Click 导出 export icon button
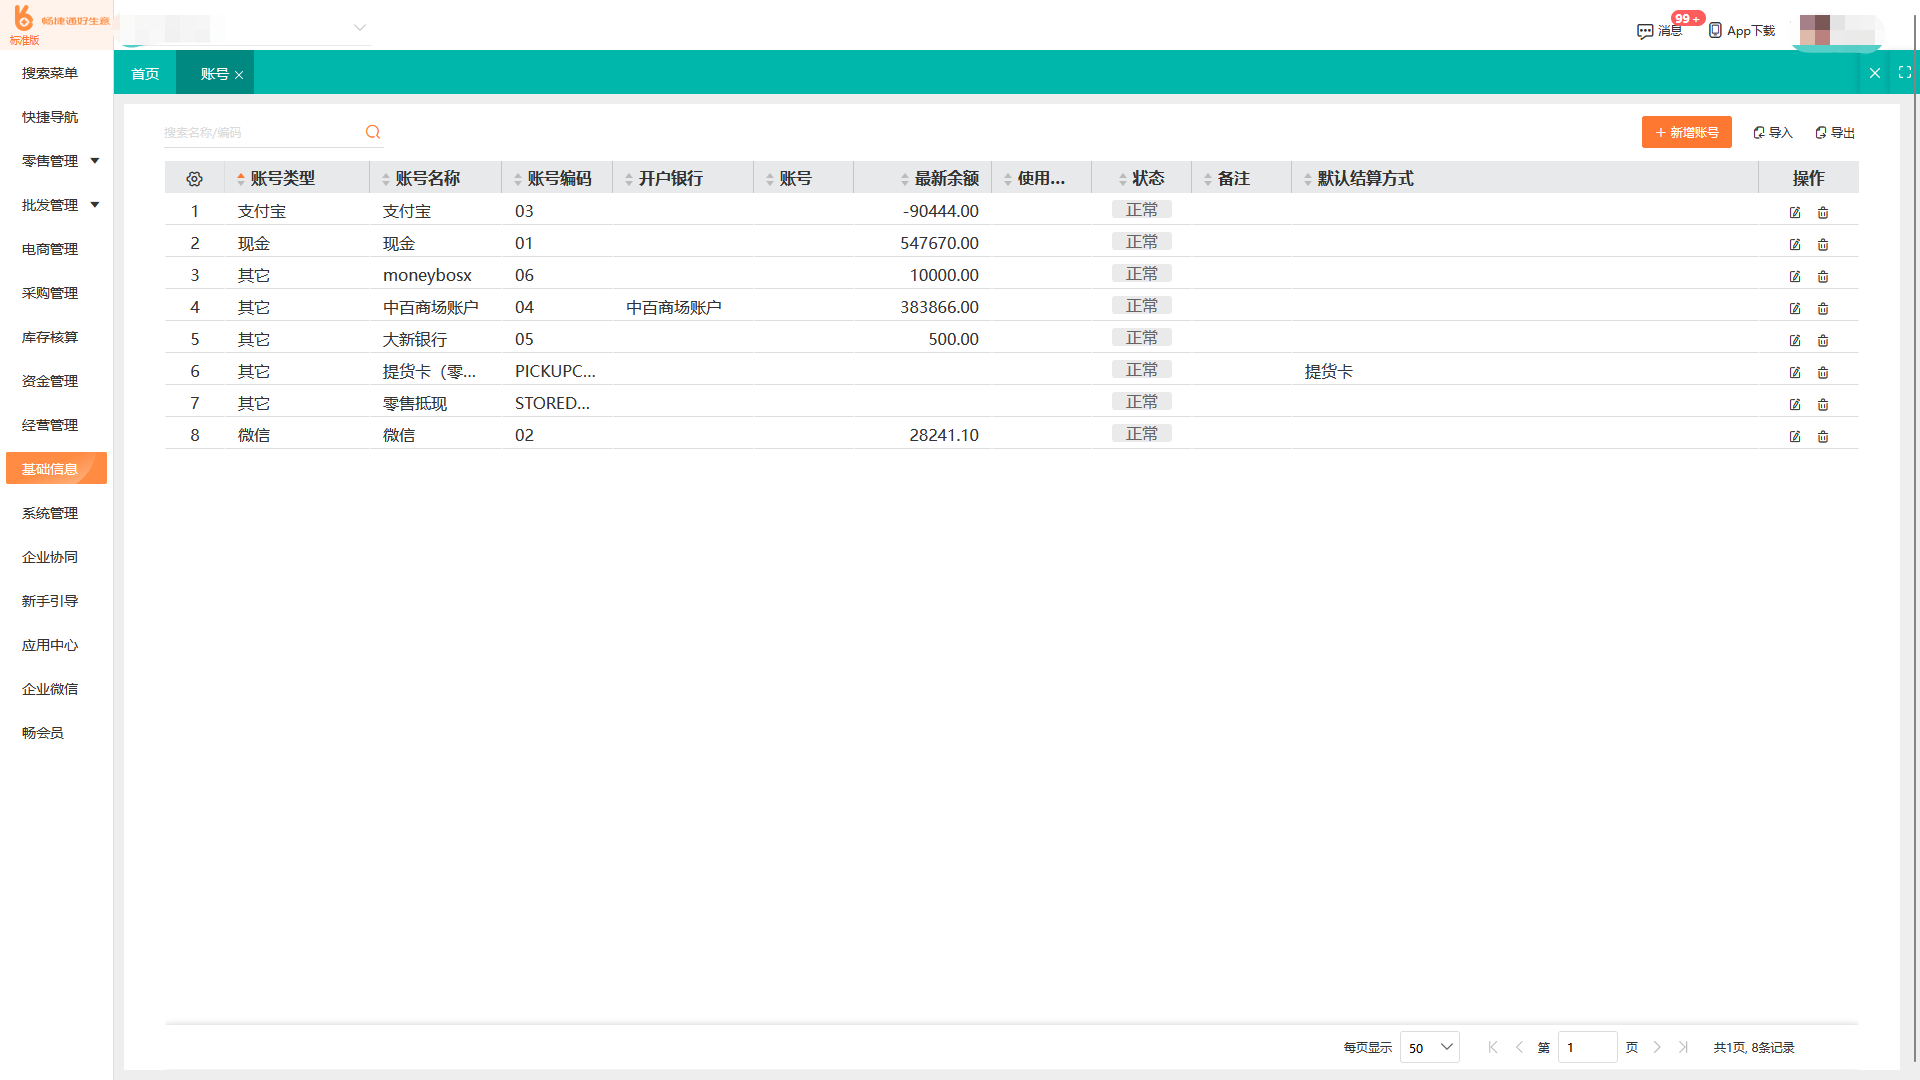This screenshot has width=1920, height=1080. pyautogui.click(x=1834, y=131)
